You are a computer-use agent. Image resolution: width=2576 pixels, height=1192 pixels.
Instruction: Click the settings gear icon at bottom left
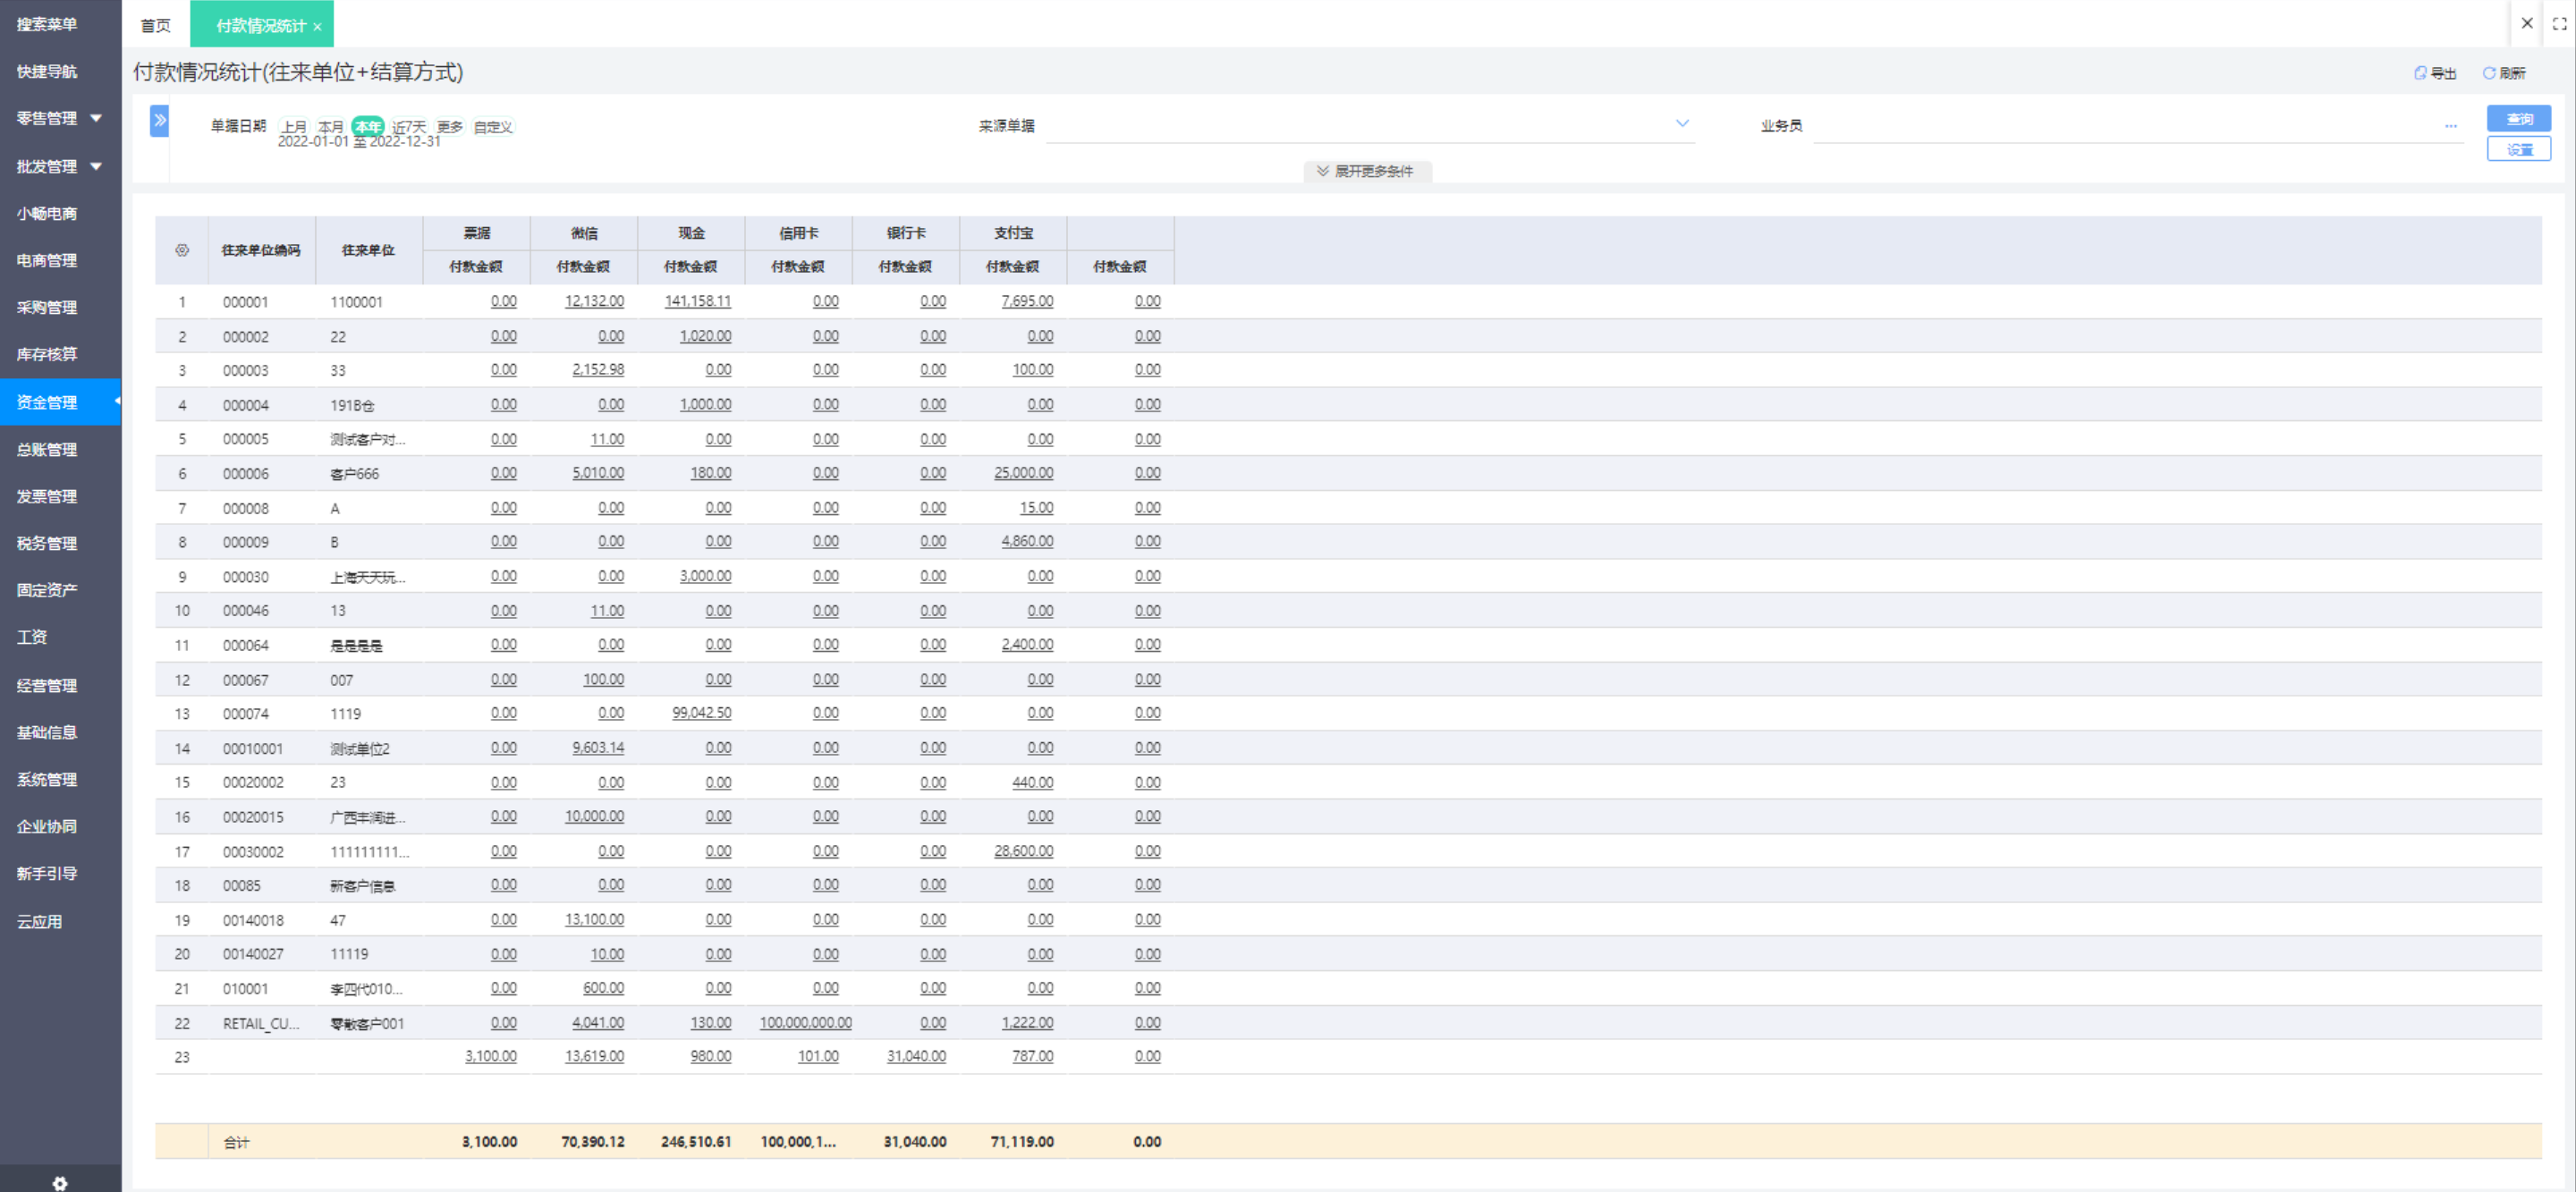click(x=61, y=1179)
